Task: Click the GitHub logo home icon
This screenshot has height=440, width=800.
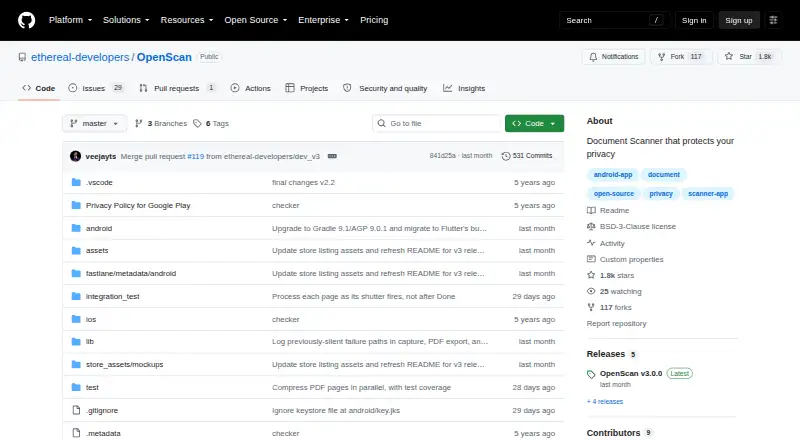Action: [x=27, y=20]
